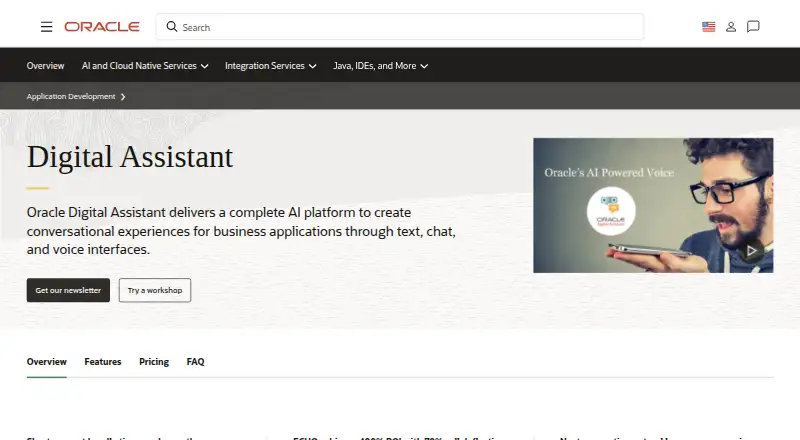Play the Oracle AI Powered Voice video
The height and width of the screenshot is (440, 800).
(751, 251)
